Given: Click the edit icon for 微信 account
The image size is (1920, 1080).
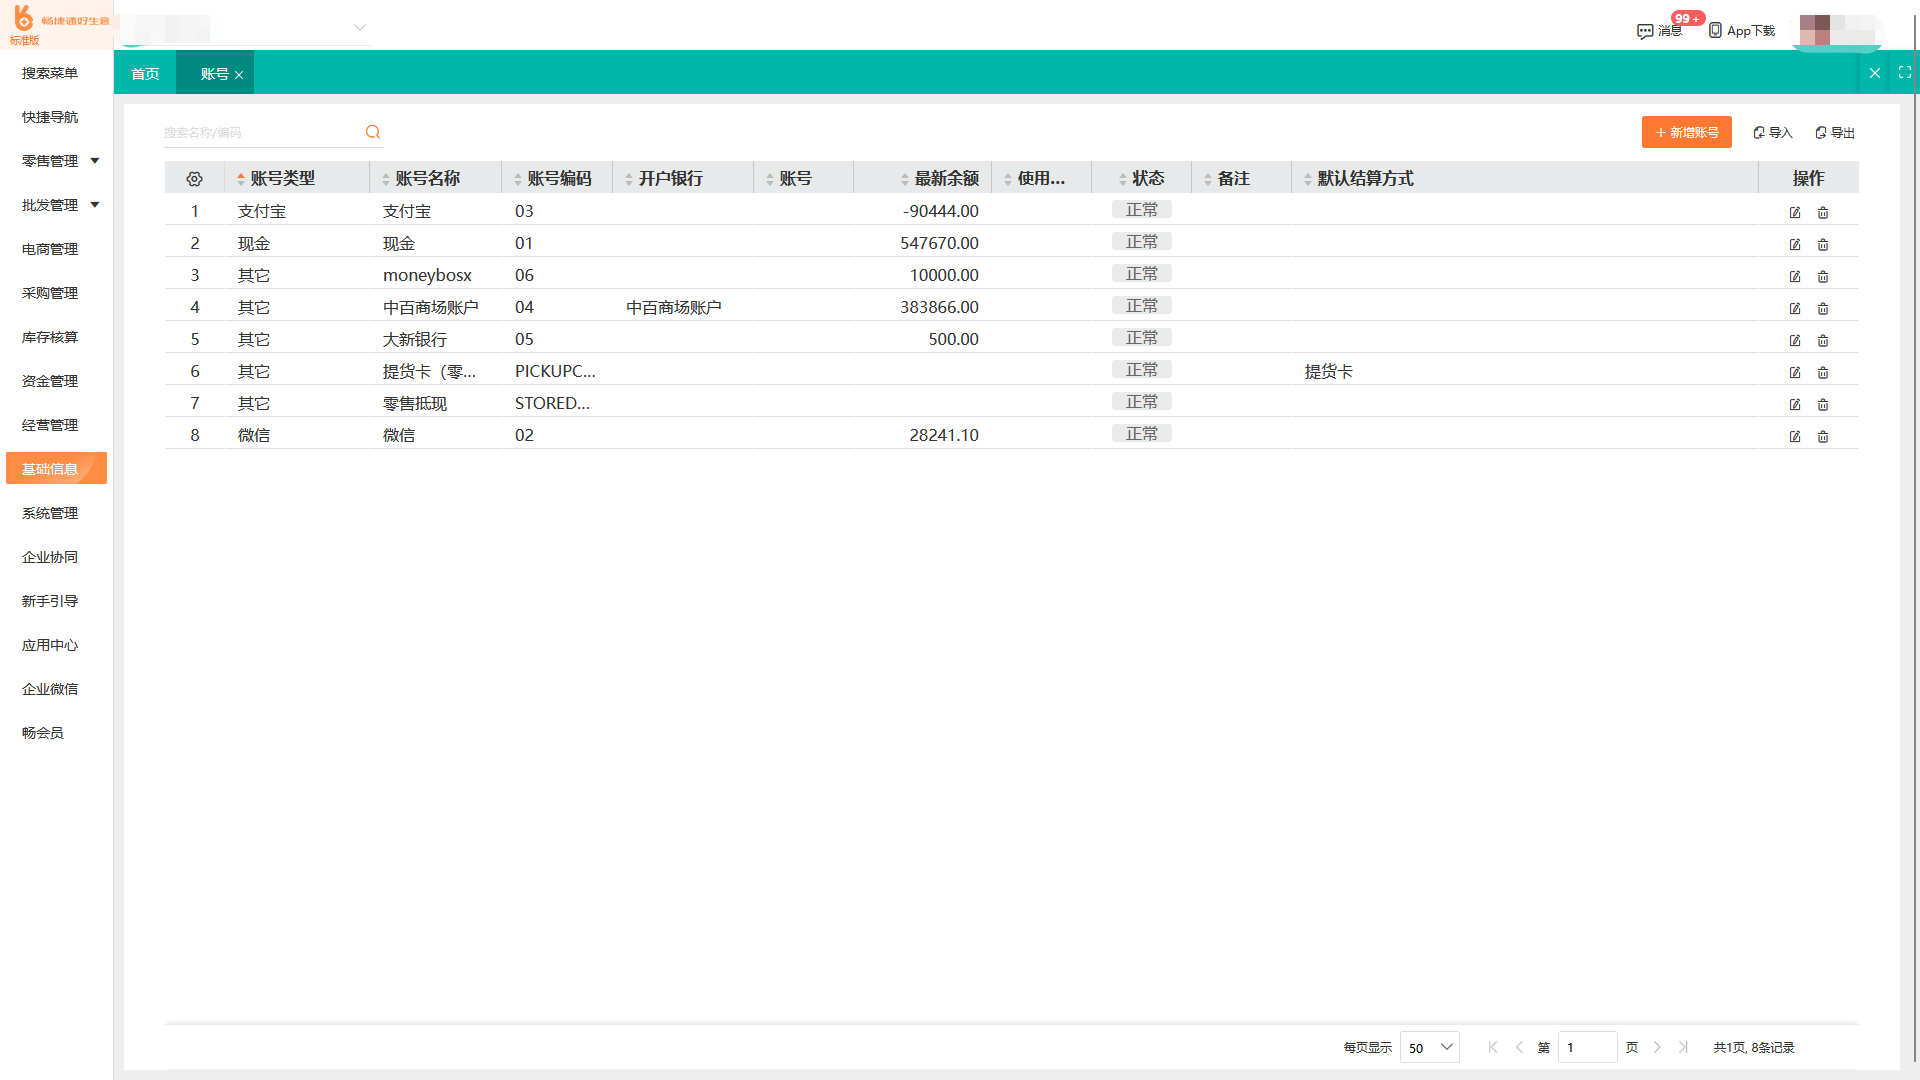Looking at the screenshot, I should pos(1795,434).
